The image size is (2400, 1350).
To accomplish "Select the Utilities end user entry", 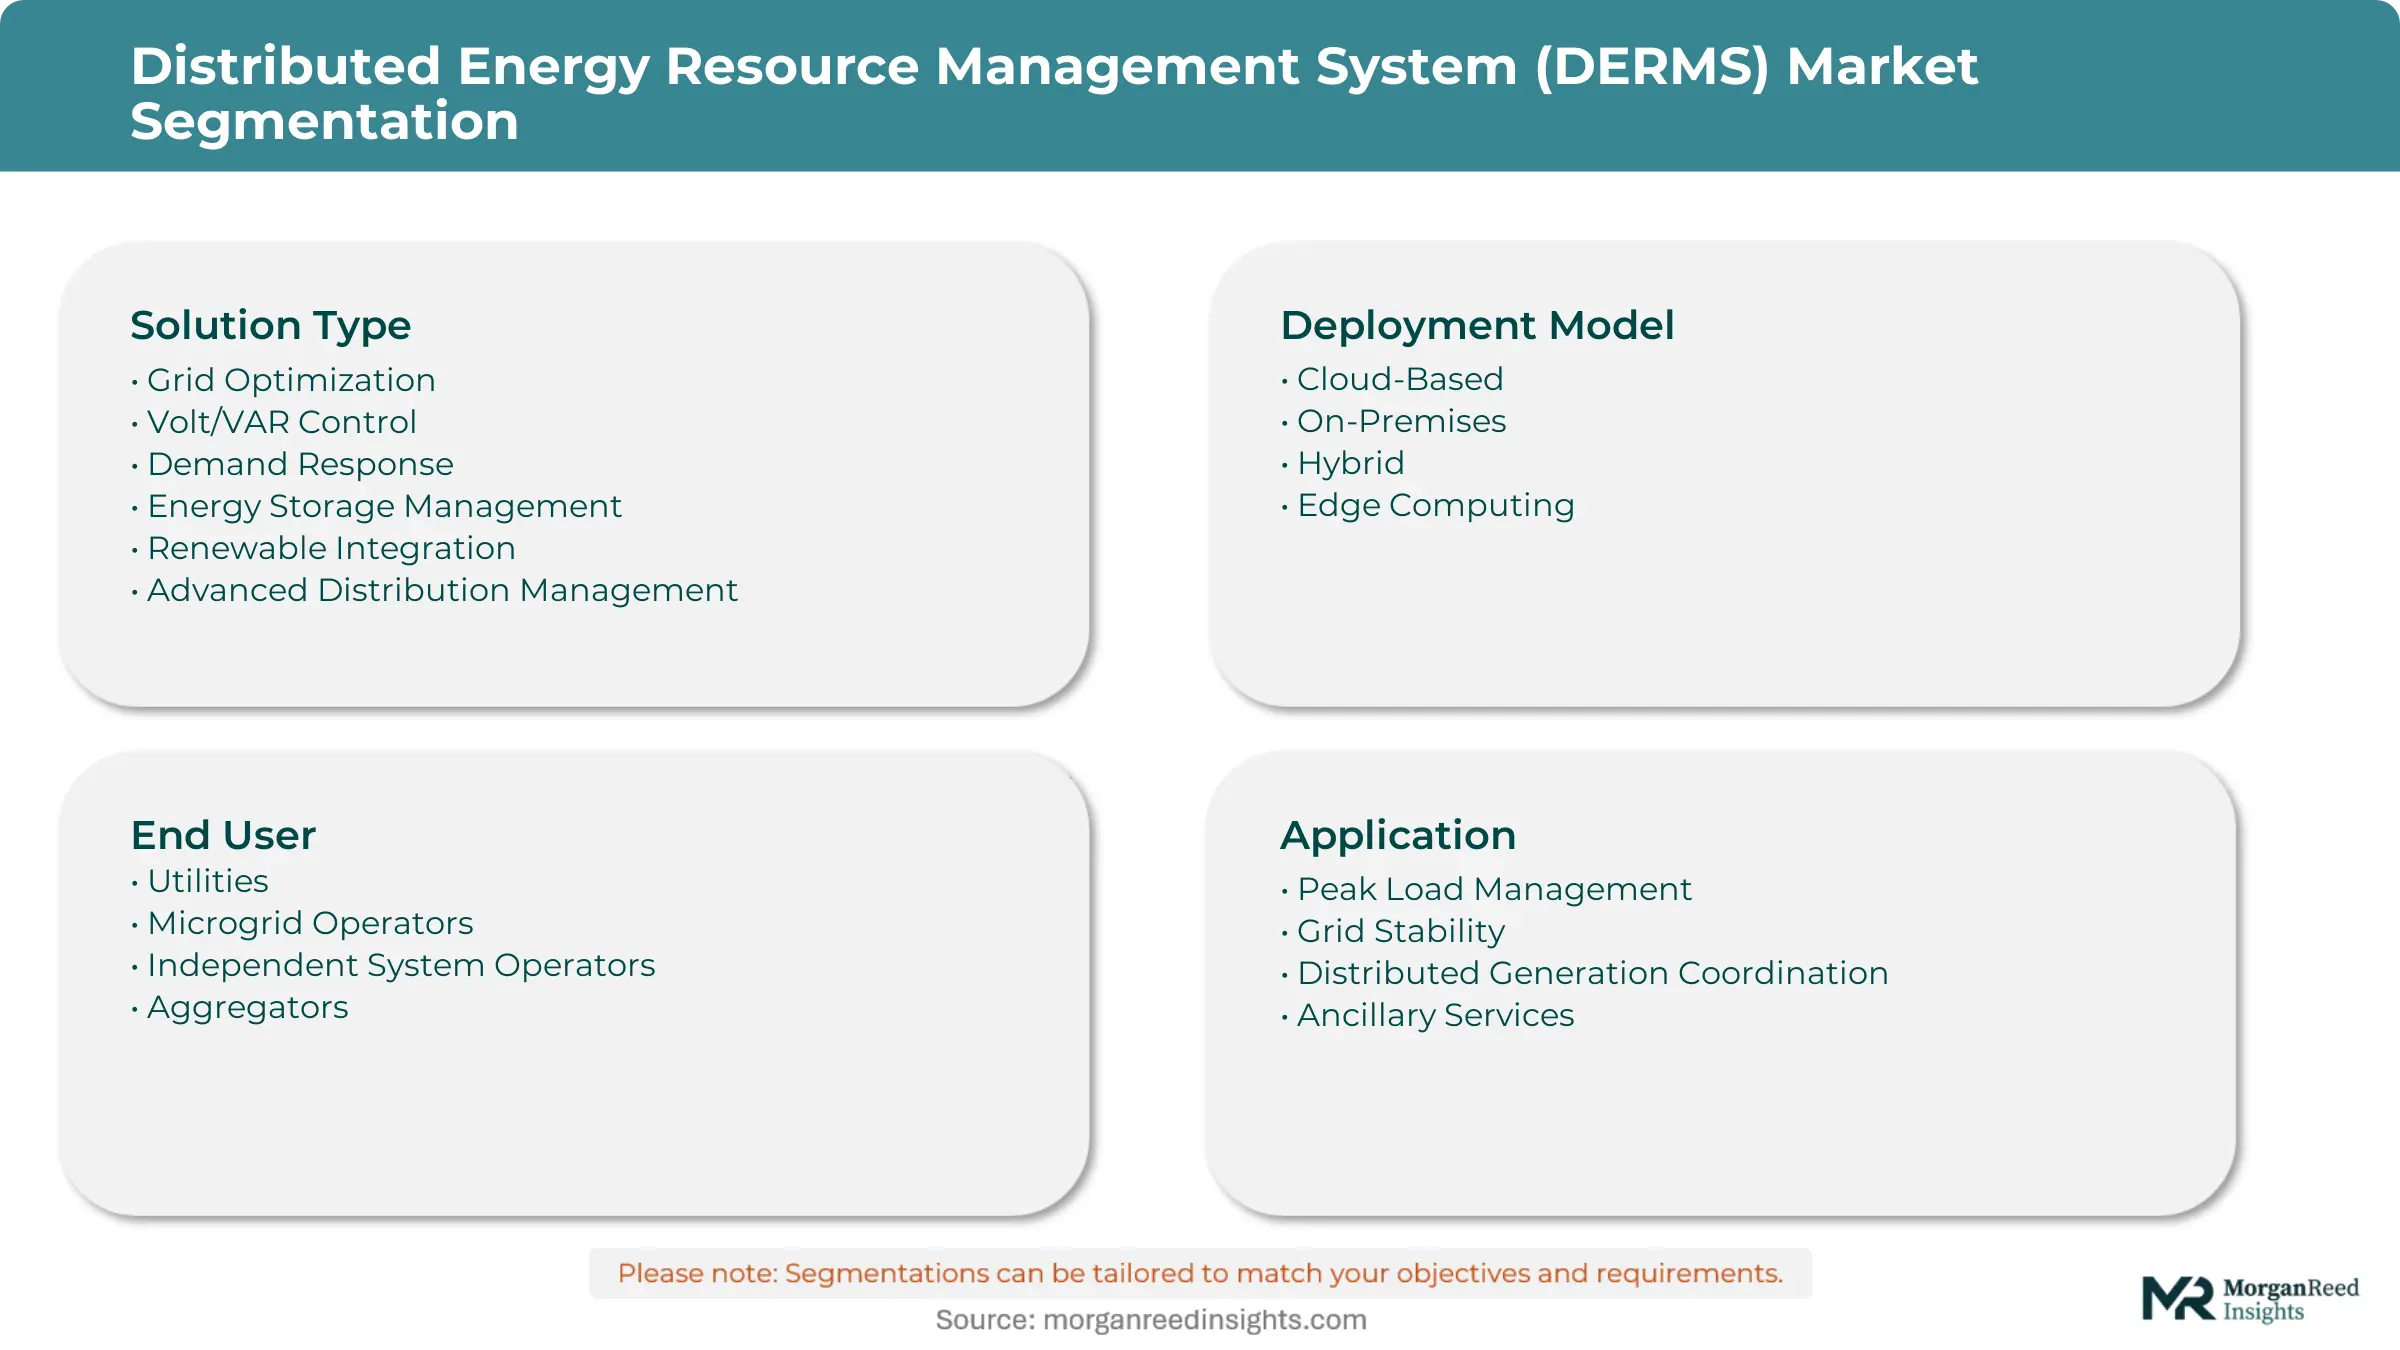I will coord(207,881).
